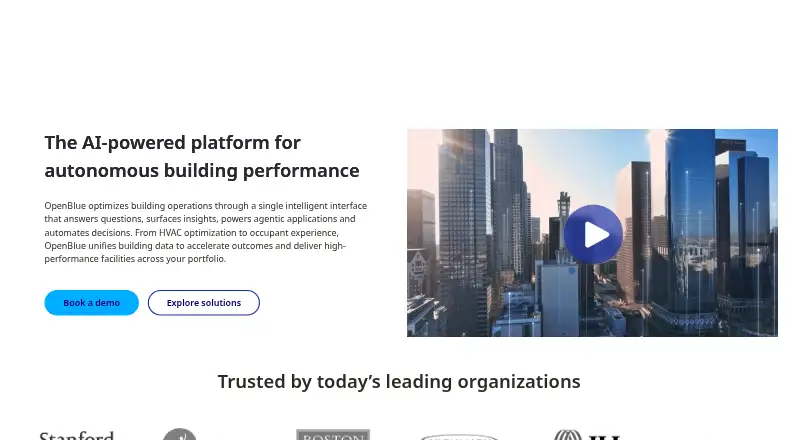
Task: Select the JLL logo
Action: click(x=588, y=435)
